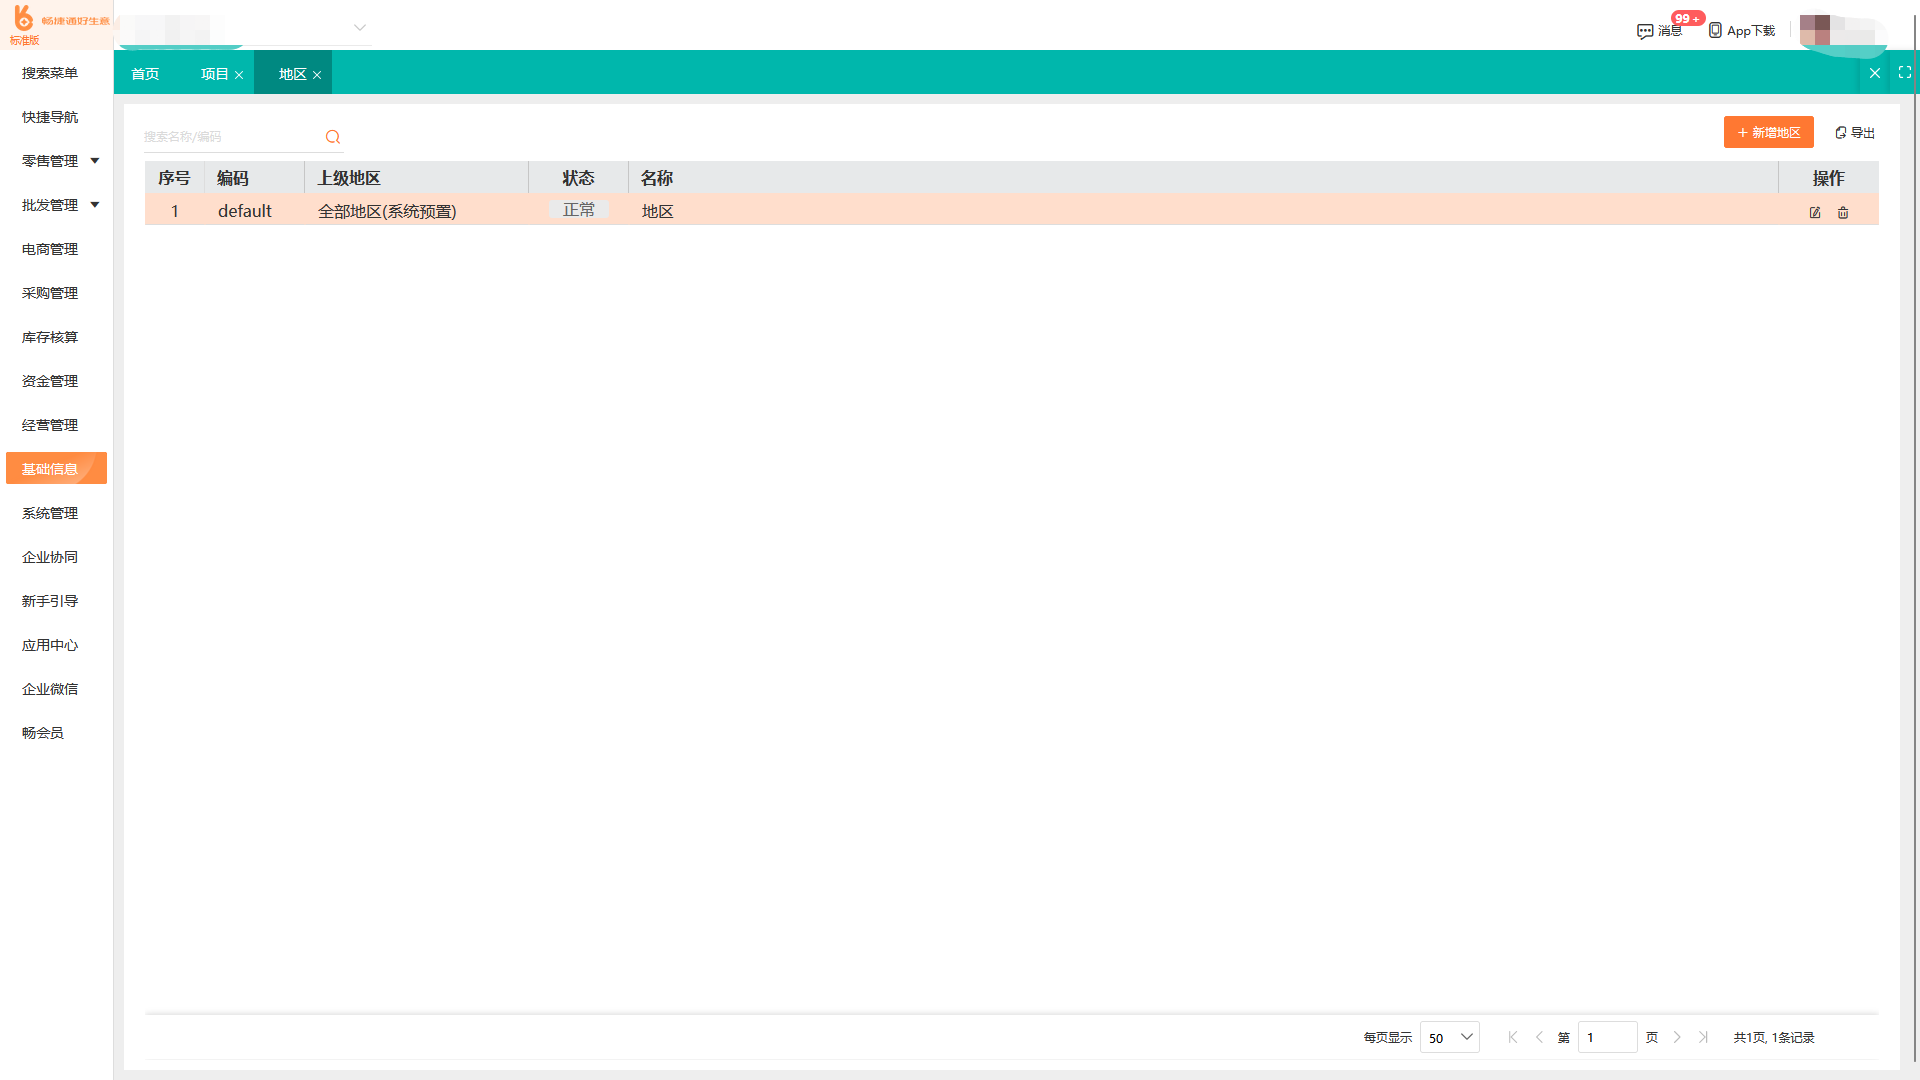Click the 首页 navigation tab
The height and width of the screenshot is (1080, 1920).
pyautogui.click(x=145, y=74)
